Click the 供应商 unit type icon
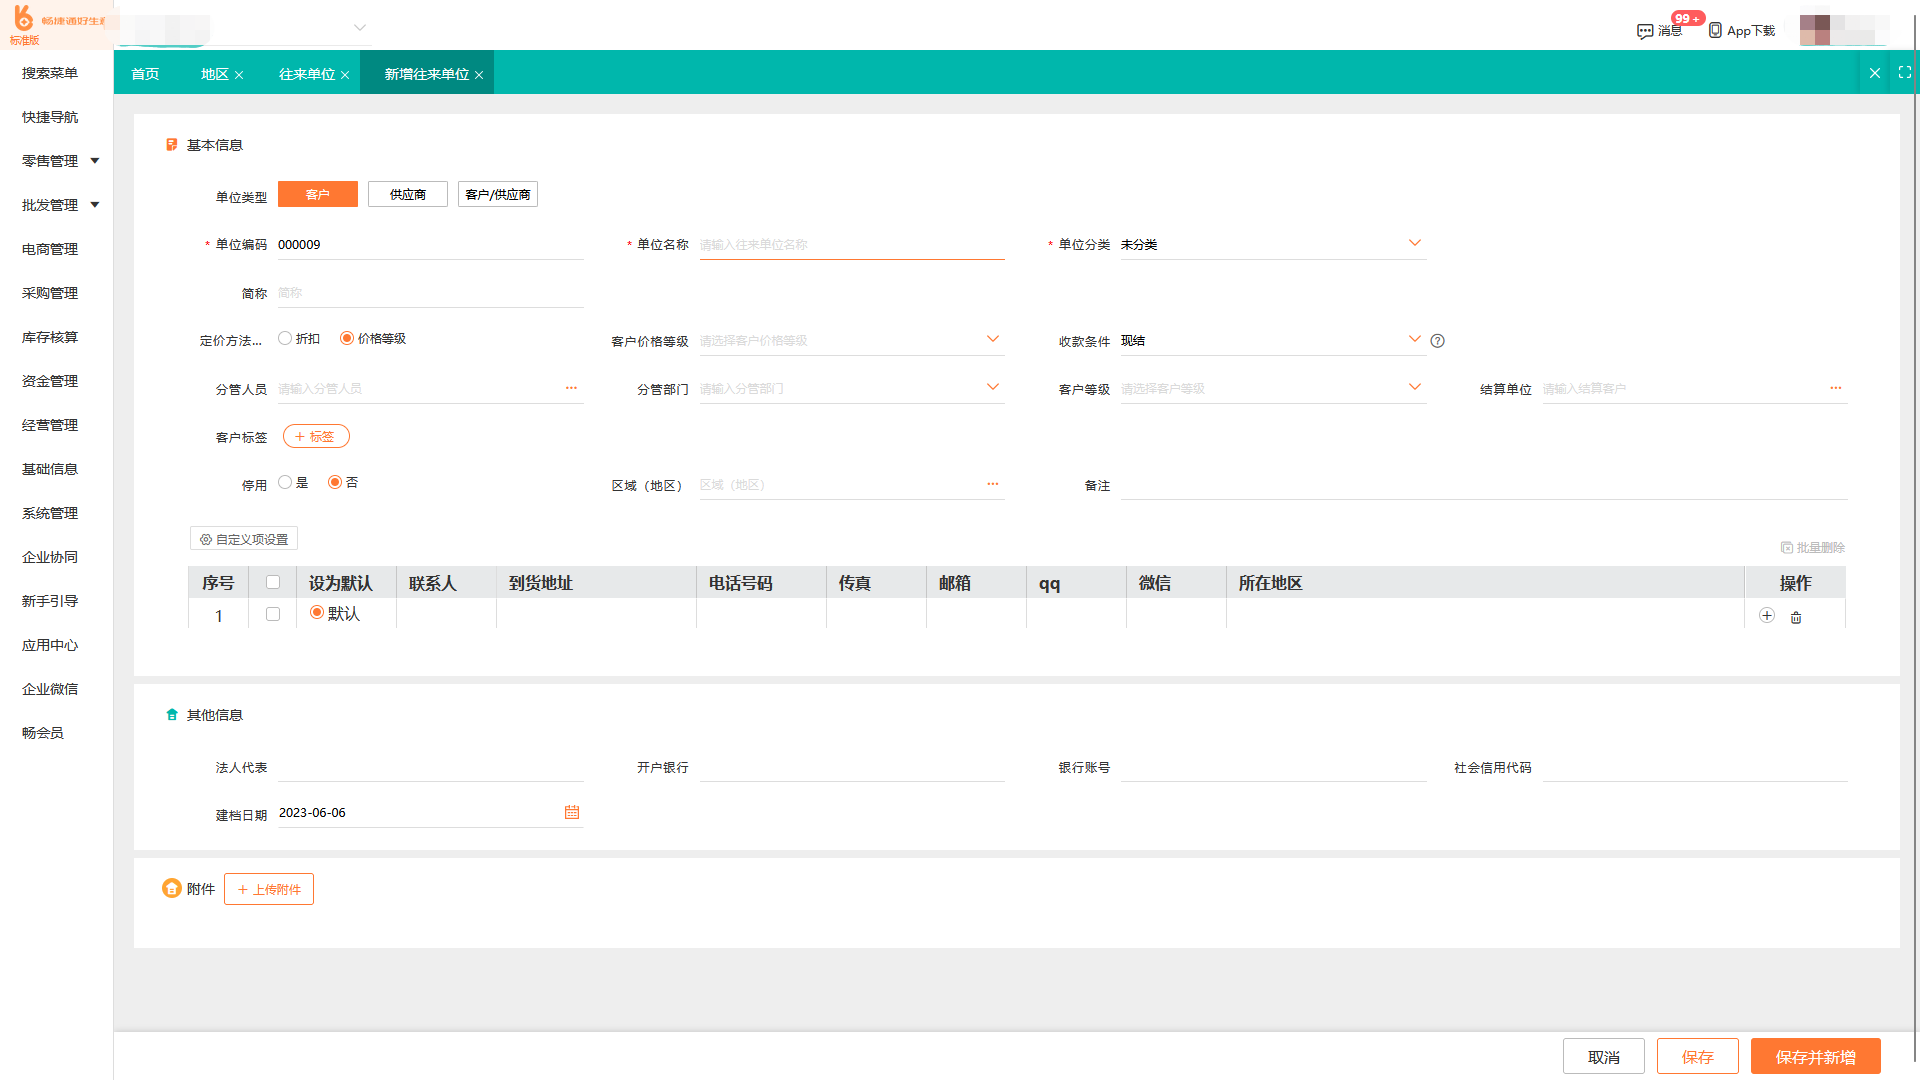 point(406,195)
